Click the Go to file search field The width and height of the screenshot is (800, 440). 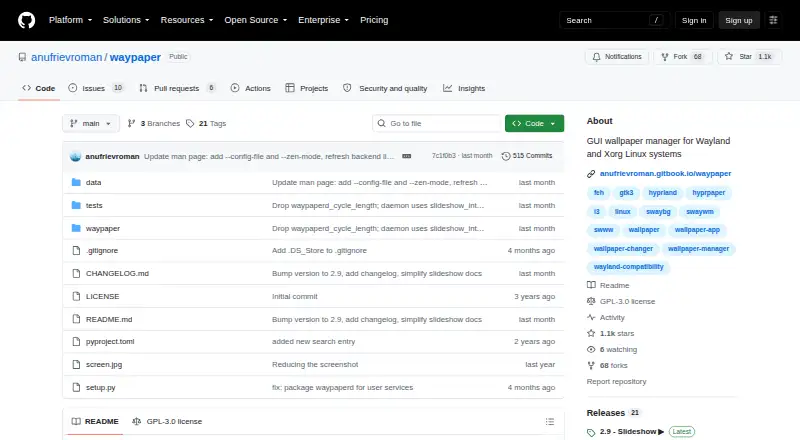pyautogui.click(x=437, y=124)
